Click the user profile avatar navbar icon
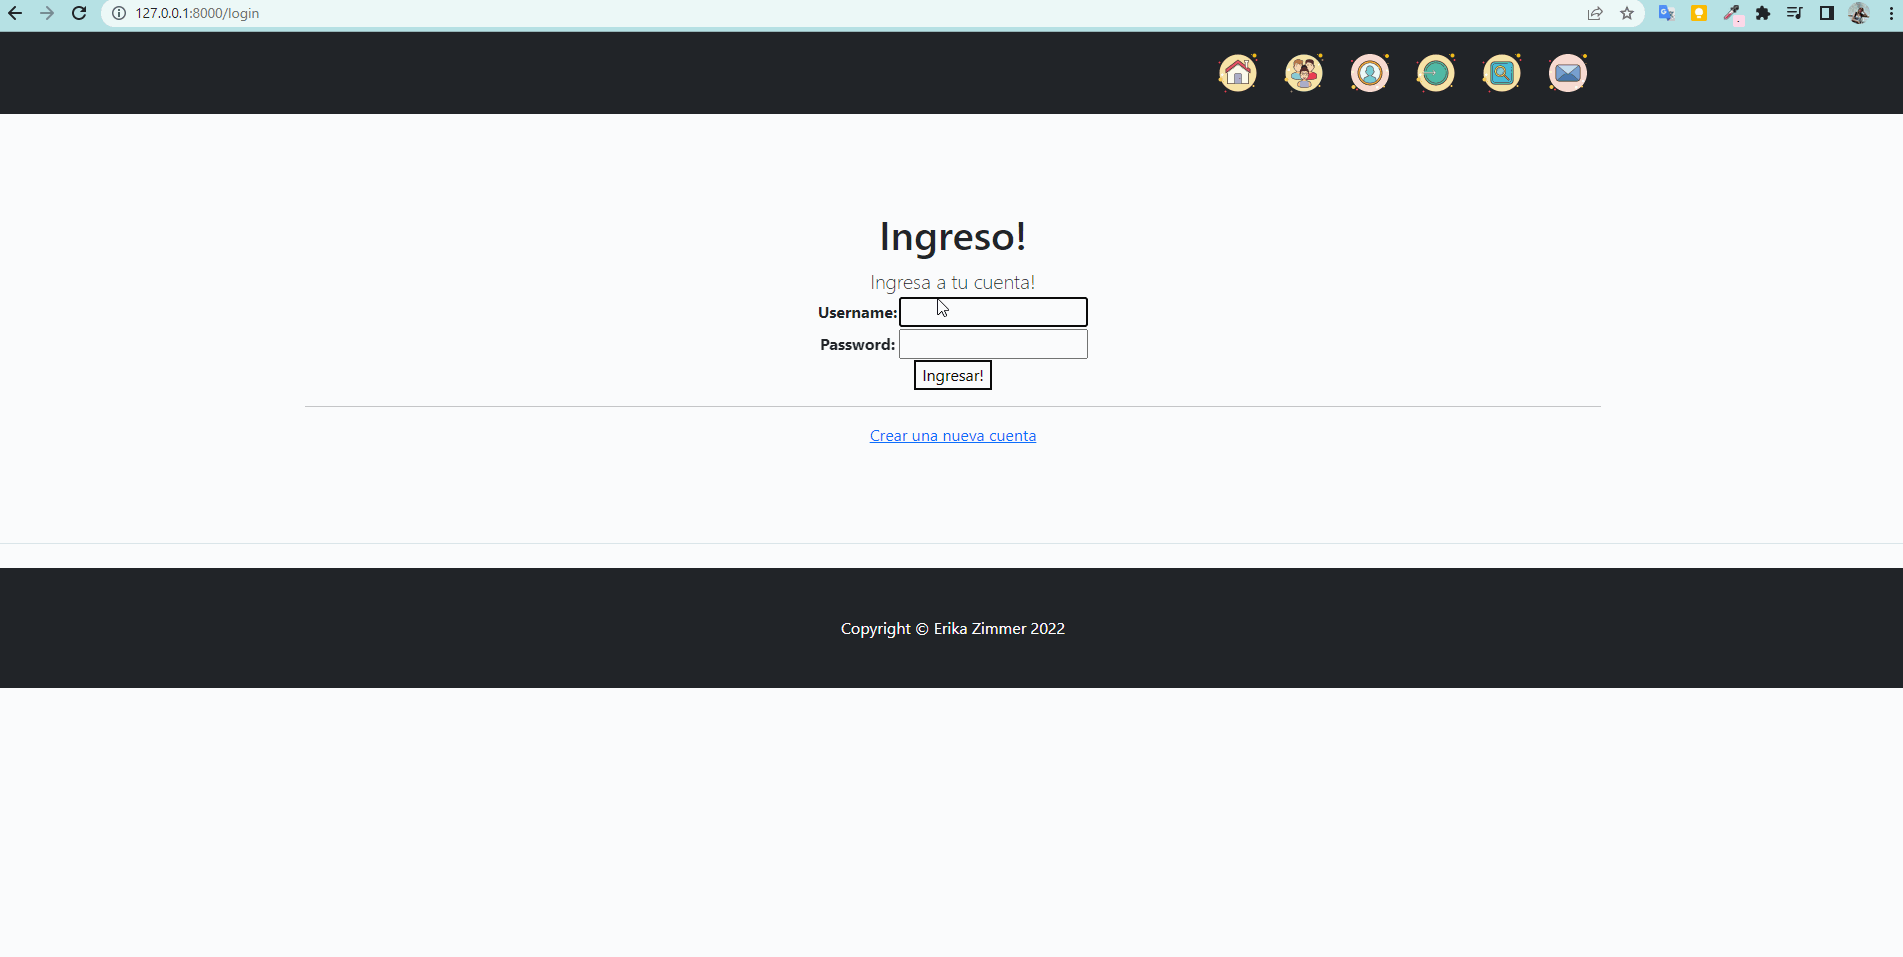This screenshot has width=1903, height=957. (1369, 73)
